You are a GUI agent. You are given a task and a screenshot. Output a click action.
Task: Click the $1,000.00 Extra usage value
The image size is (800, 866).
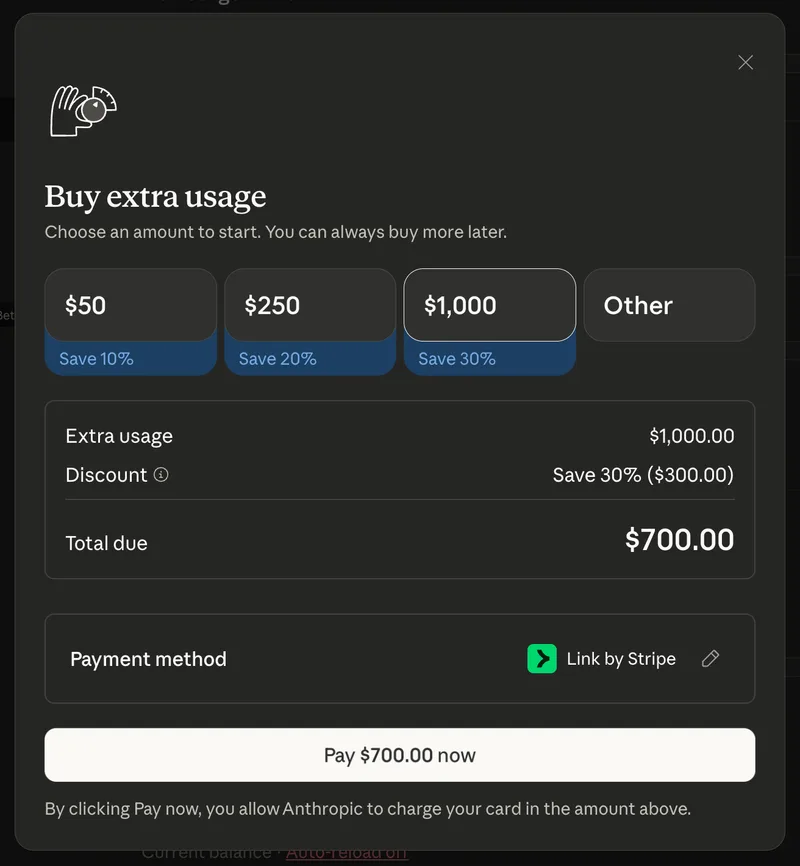pos(691,436)
